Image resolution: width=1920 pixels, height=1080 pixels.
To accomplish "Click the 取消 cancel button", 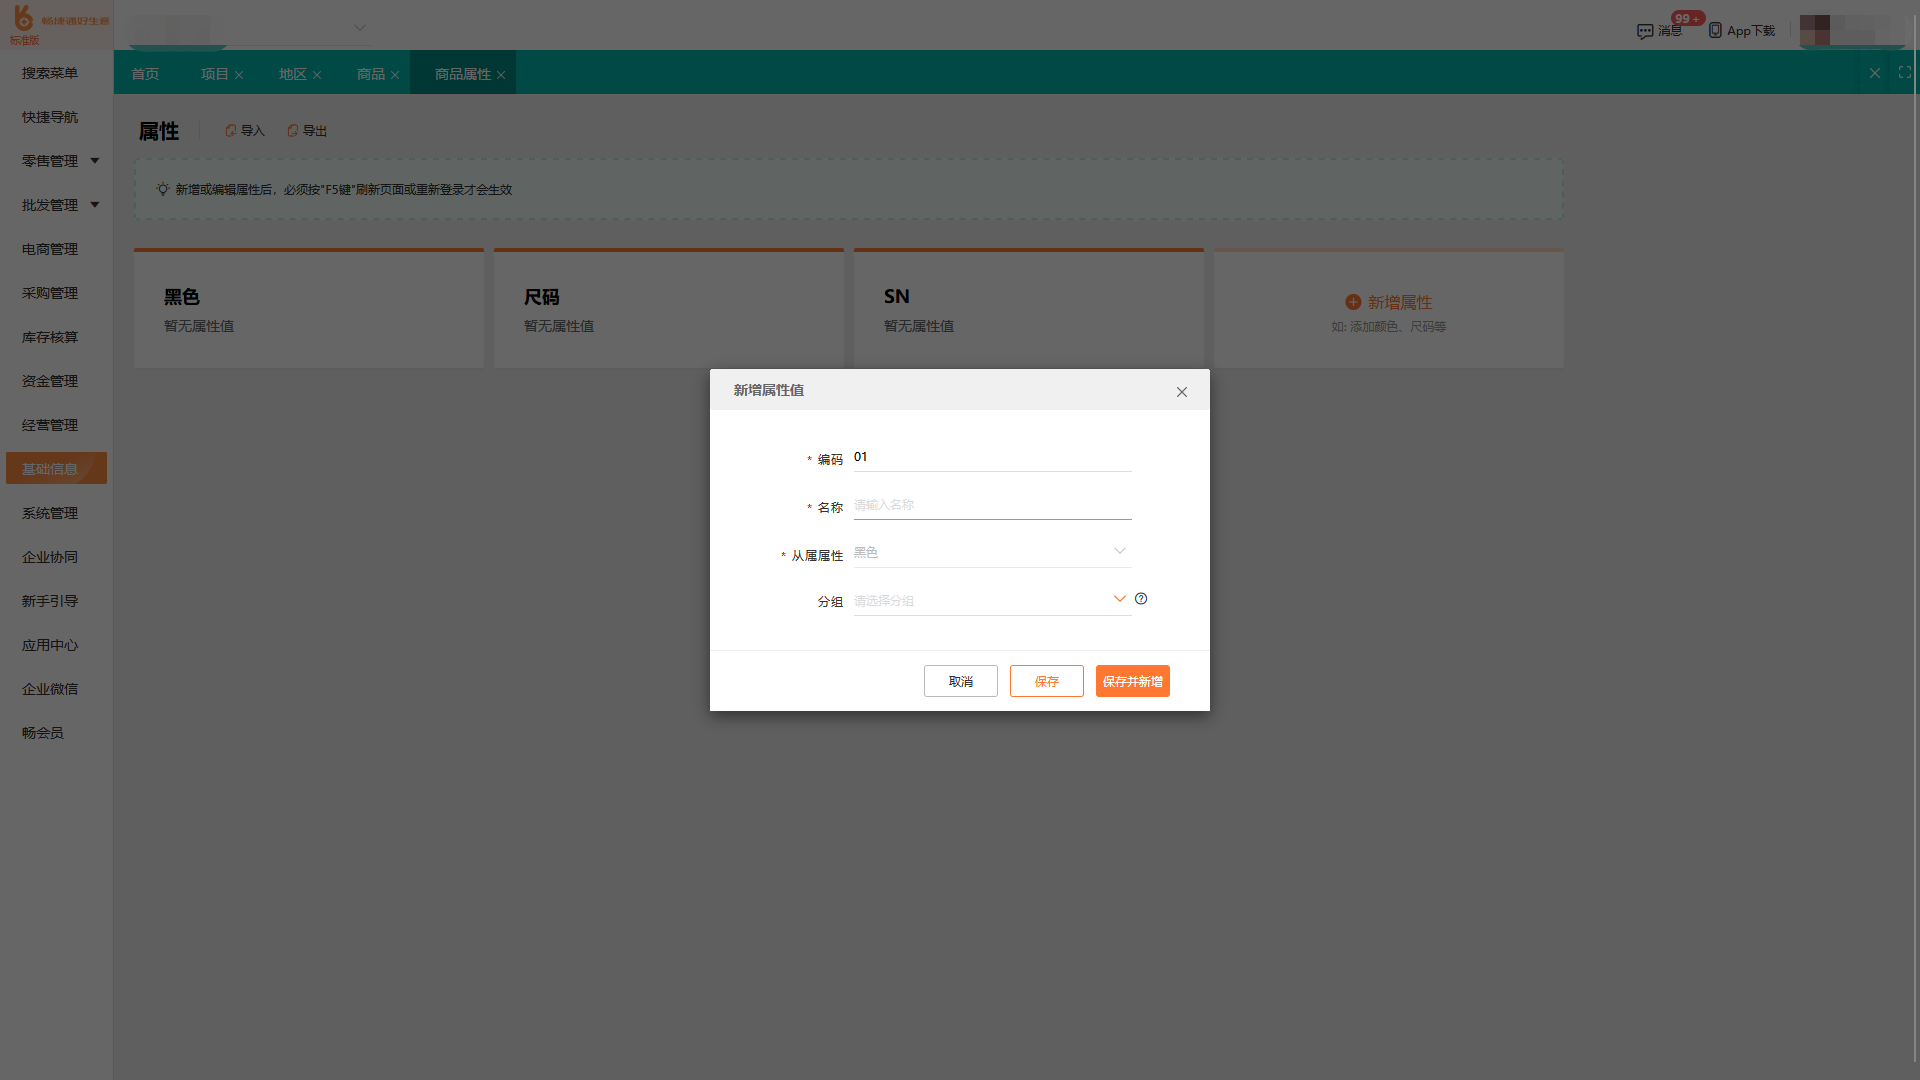I will tap(960, 680).
